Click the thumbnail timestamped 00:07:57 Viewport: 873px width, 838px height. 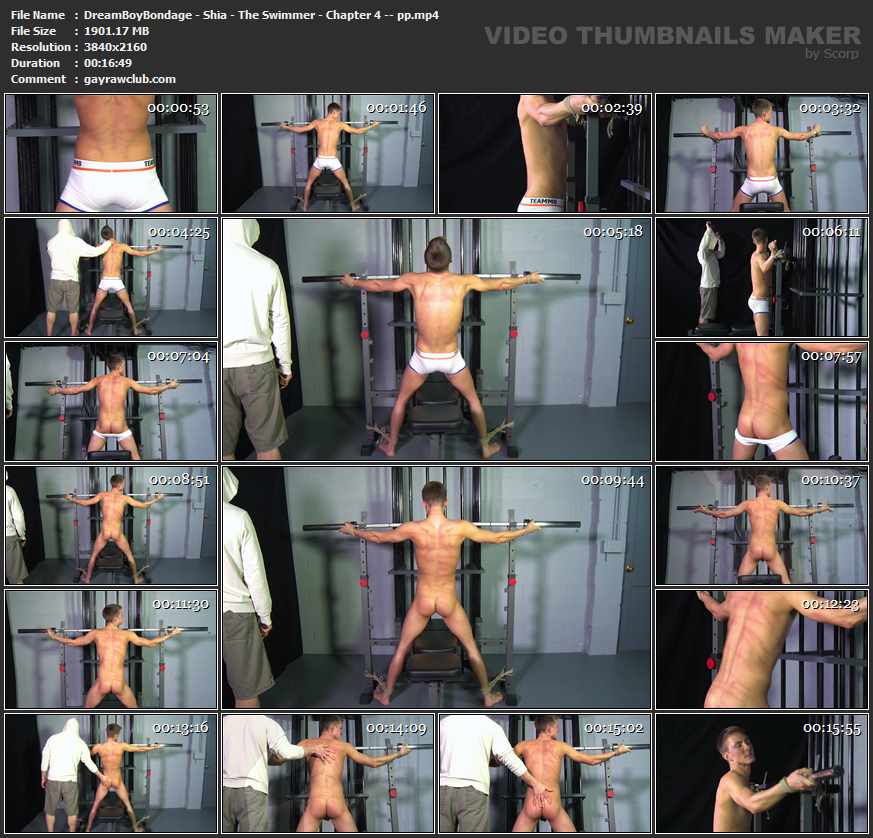[762, 402]
